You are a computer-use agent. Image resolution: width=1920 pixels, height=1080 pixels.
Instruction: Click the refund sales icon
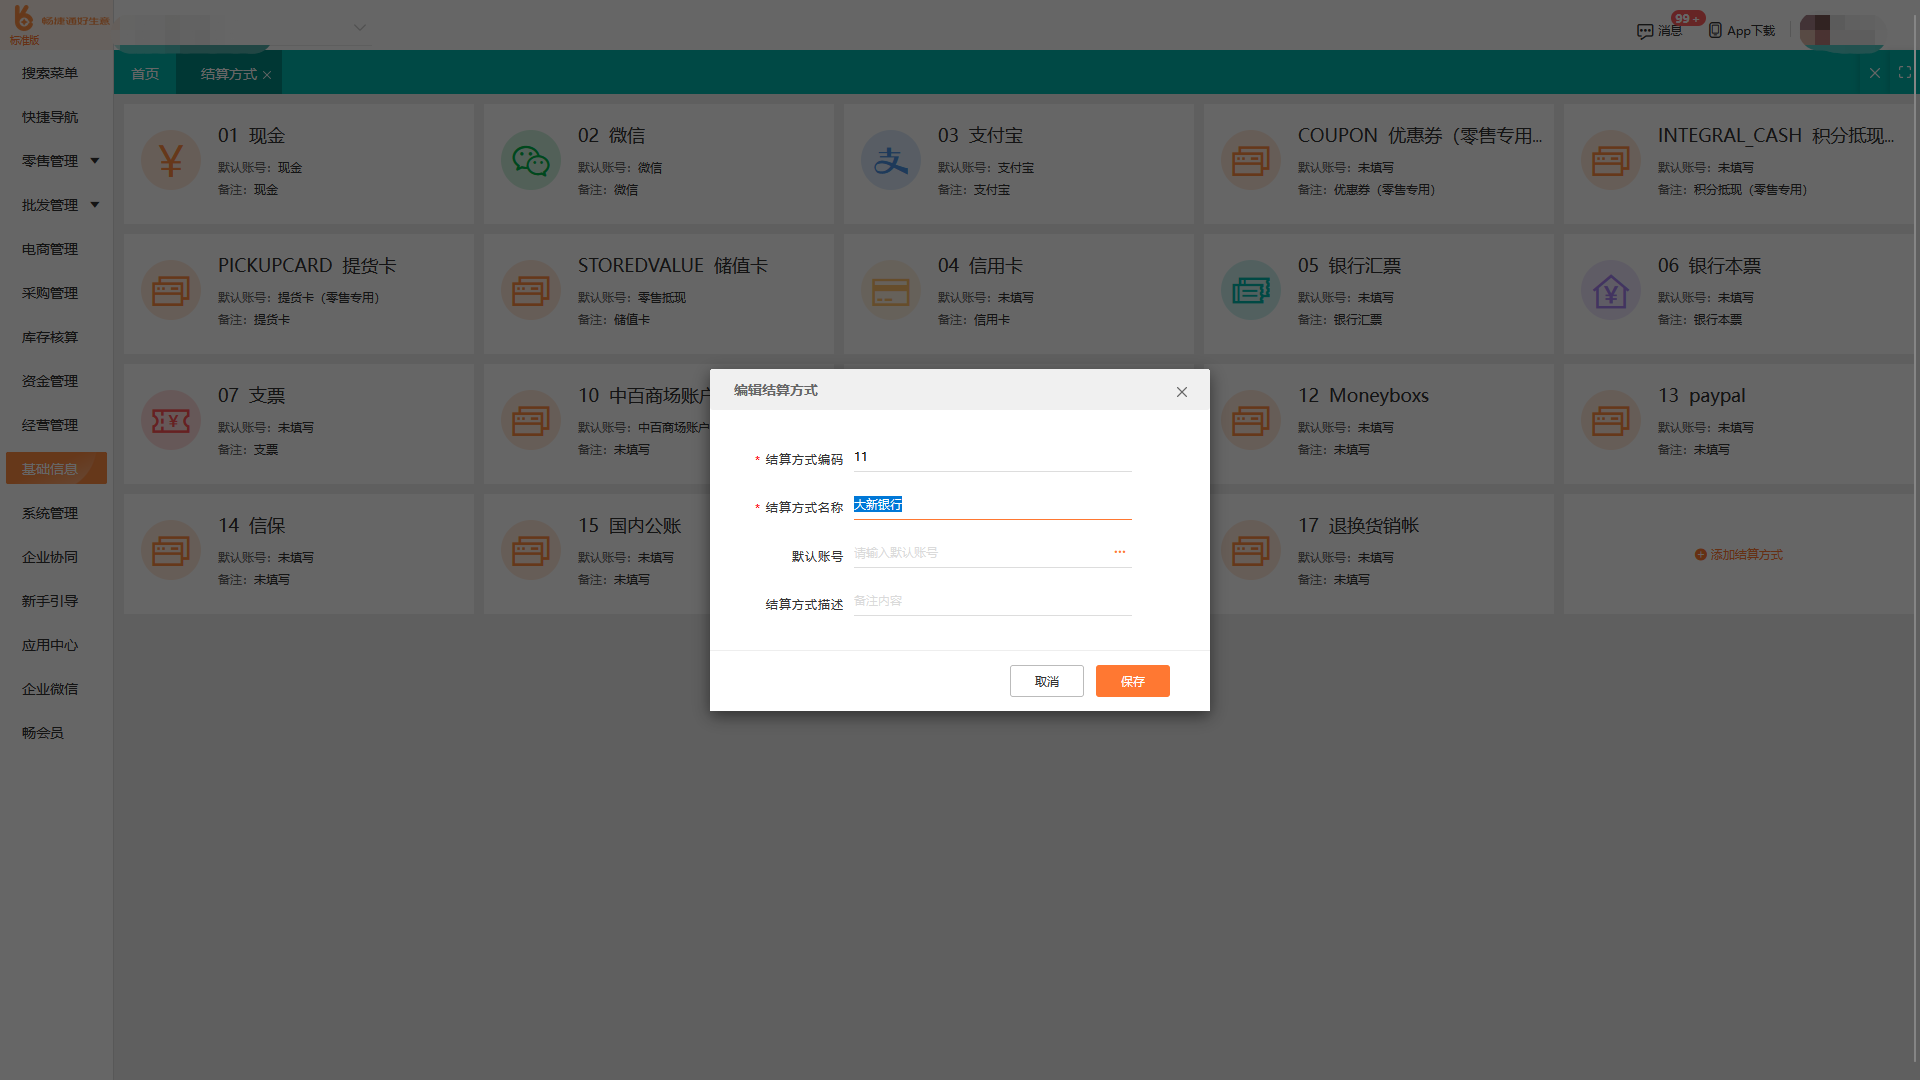tap(1250, 550)
